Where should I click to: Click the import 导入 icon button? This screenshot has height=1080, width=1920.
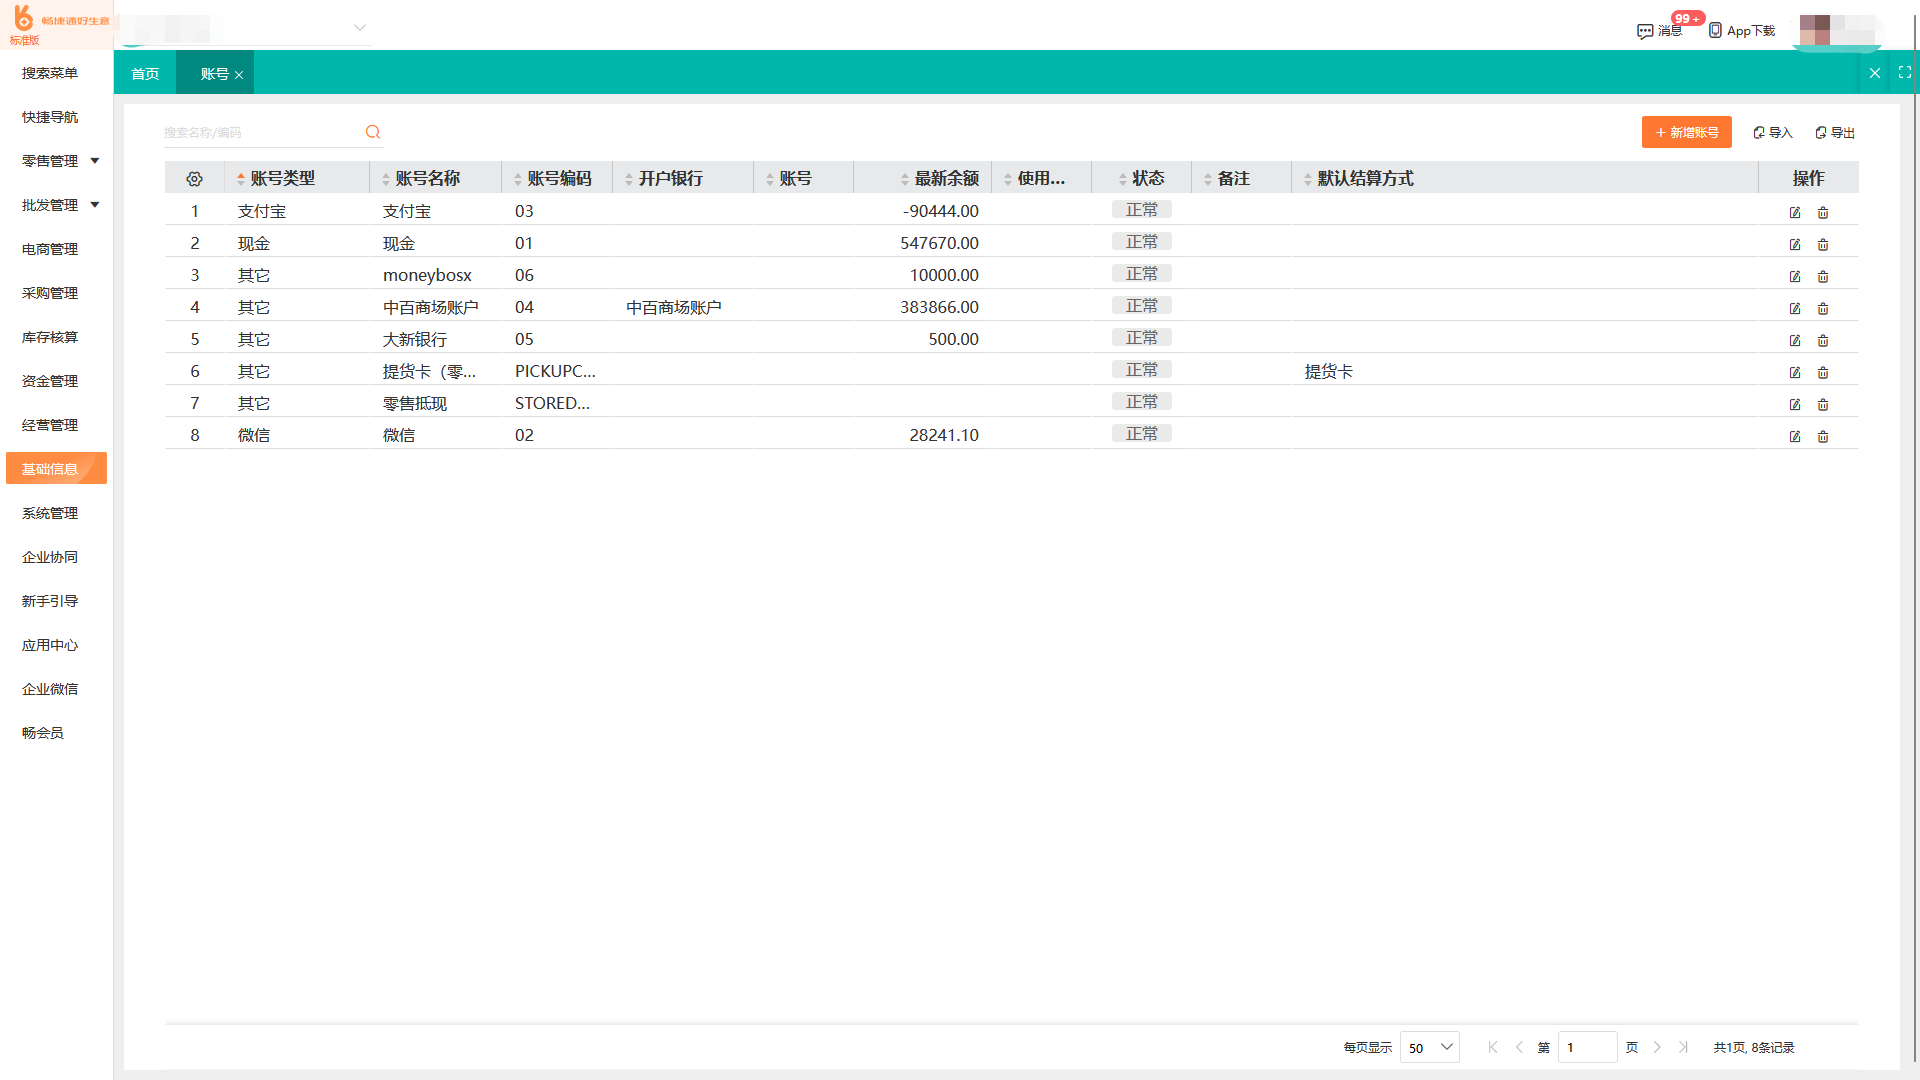pyautogui.click(x=1774, y=132)
